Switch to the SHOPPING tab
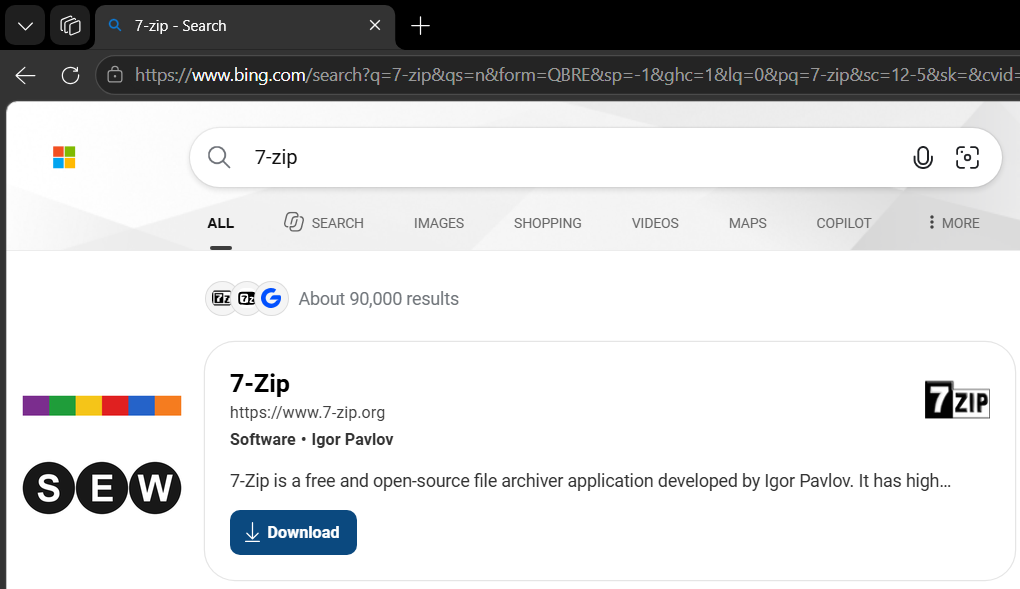This screenshot has width=1020, height=589. coord(548,223)
